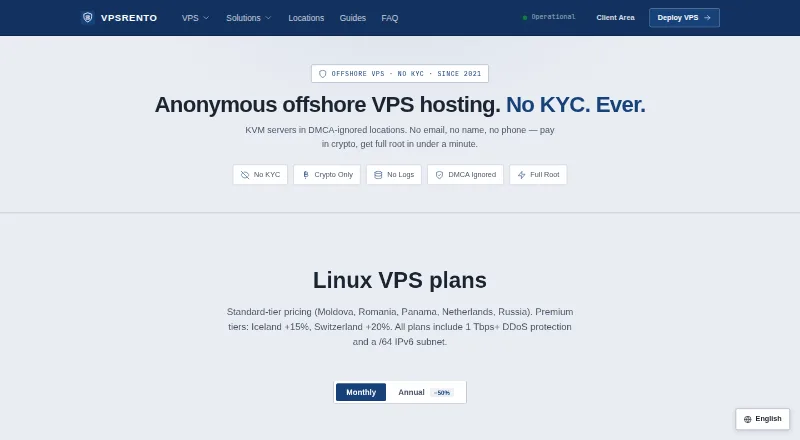Screen dimensions: 800x440
Task: Click the VPS menu chevron arrow
Action: coord(206,18)
